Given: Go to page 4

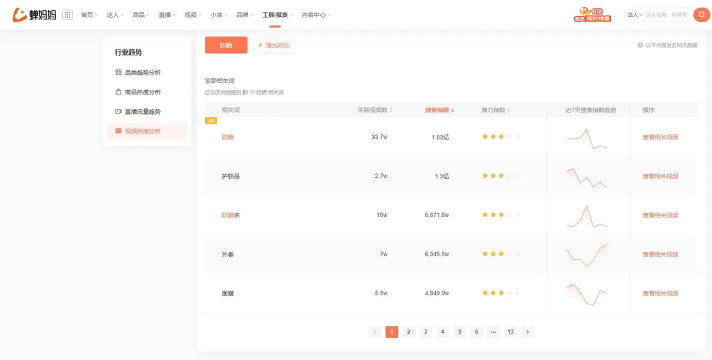Looking at the screenshot, I should (443, 332).
